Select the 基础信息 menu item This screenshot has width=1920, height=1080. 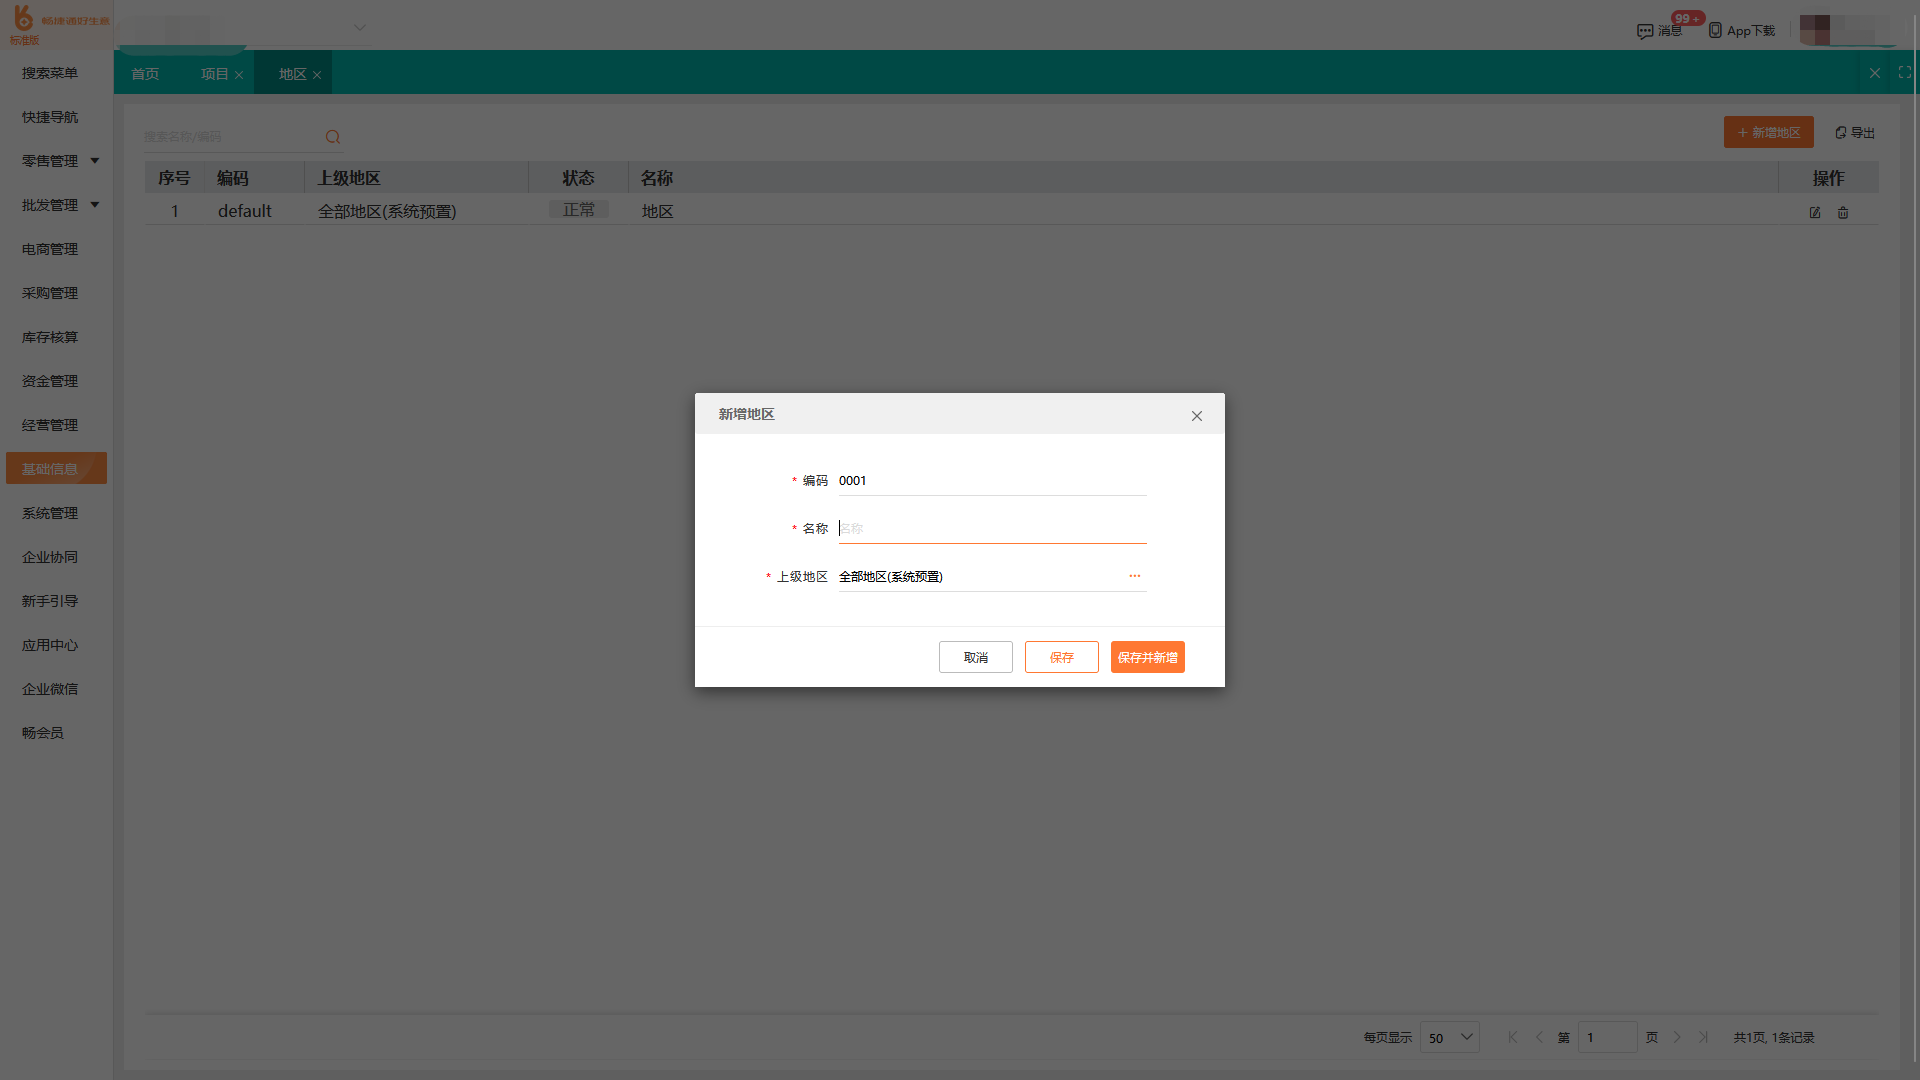pos(55,468)
